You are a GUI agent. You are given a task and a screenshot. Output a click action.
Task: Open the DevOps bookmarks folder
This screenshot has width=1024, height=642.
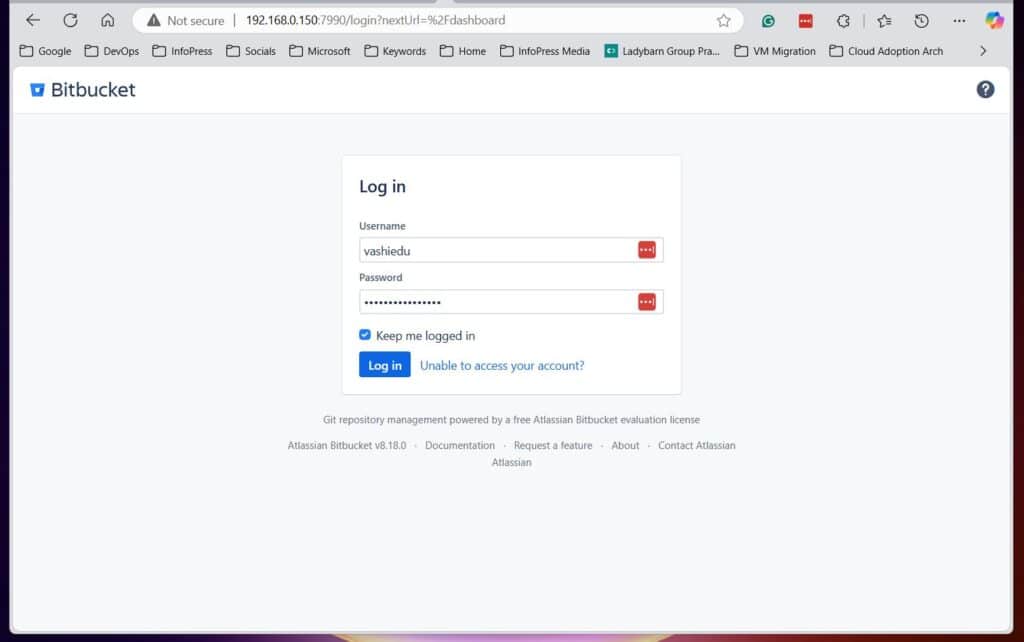click(112, 50)
